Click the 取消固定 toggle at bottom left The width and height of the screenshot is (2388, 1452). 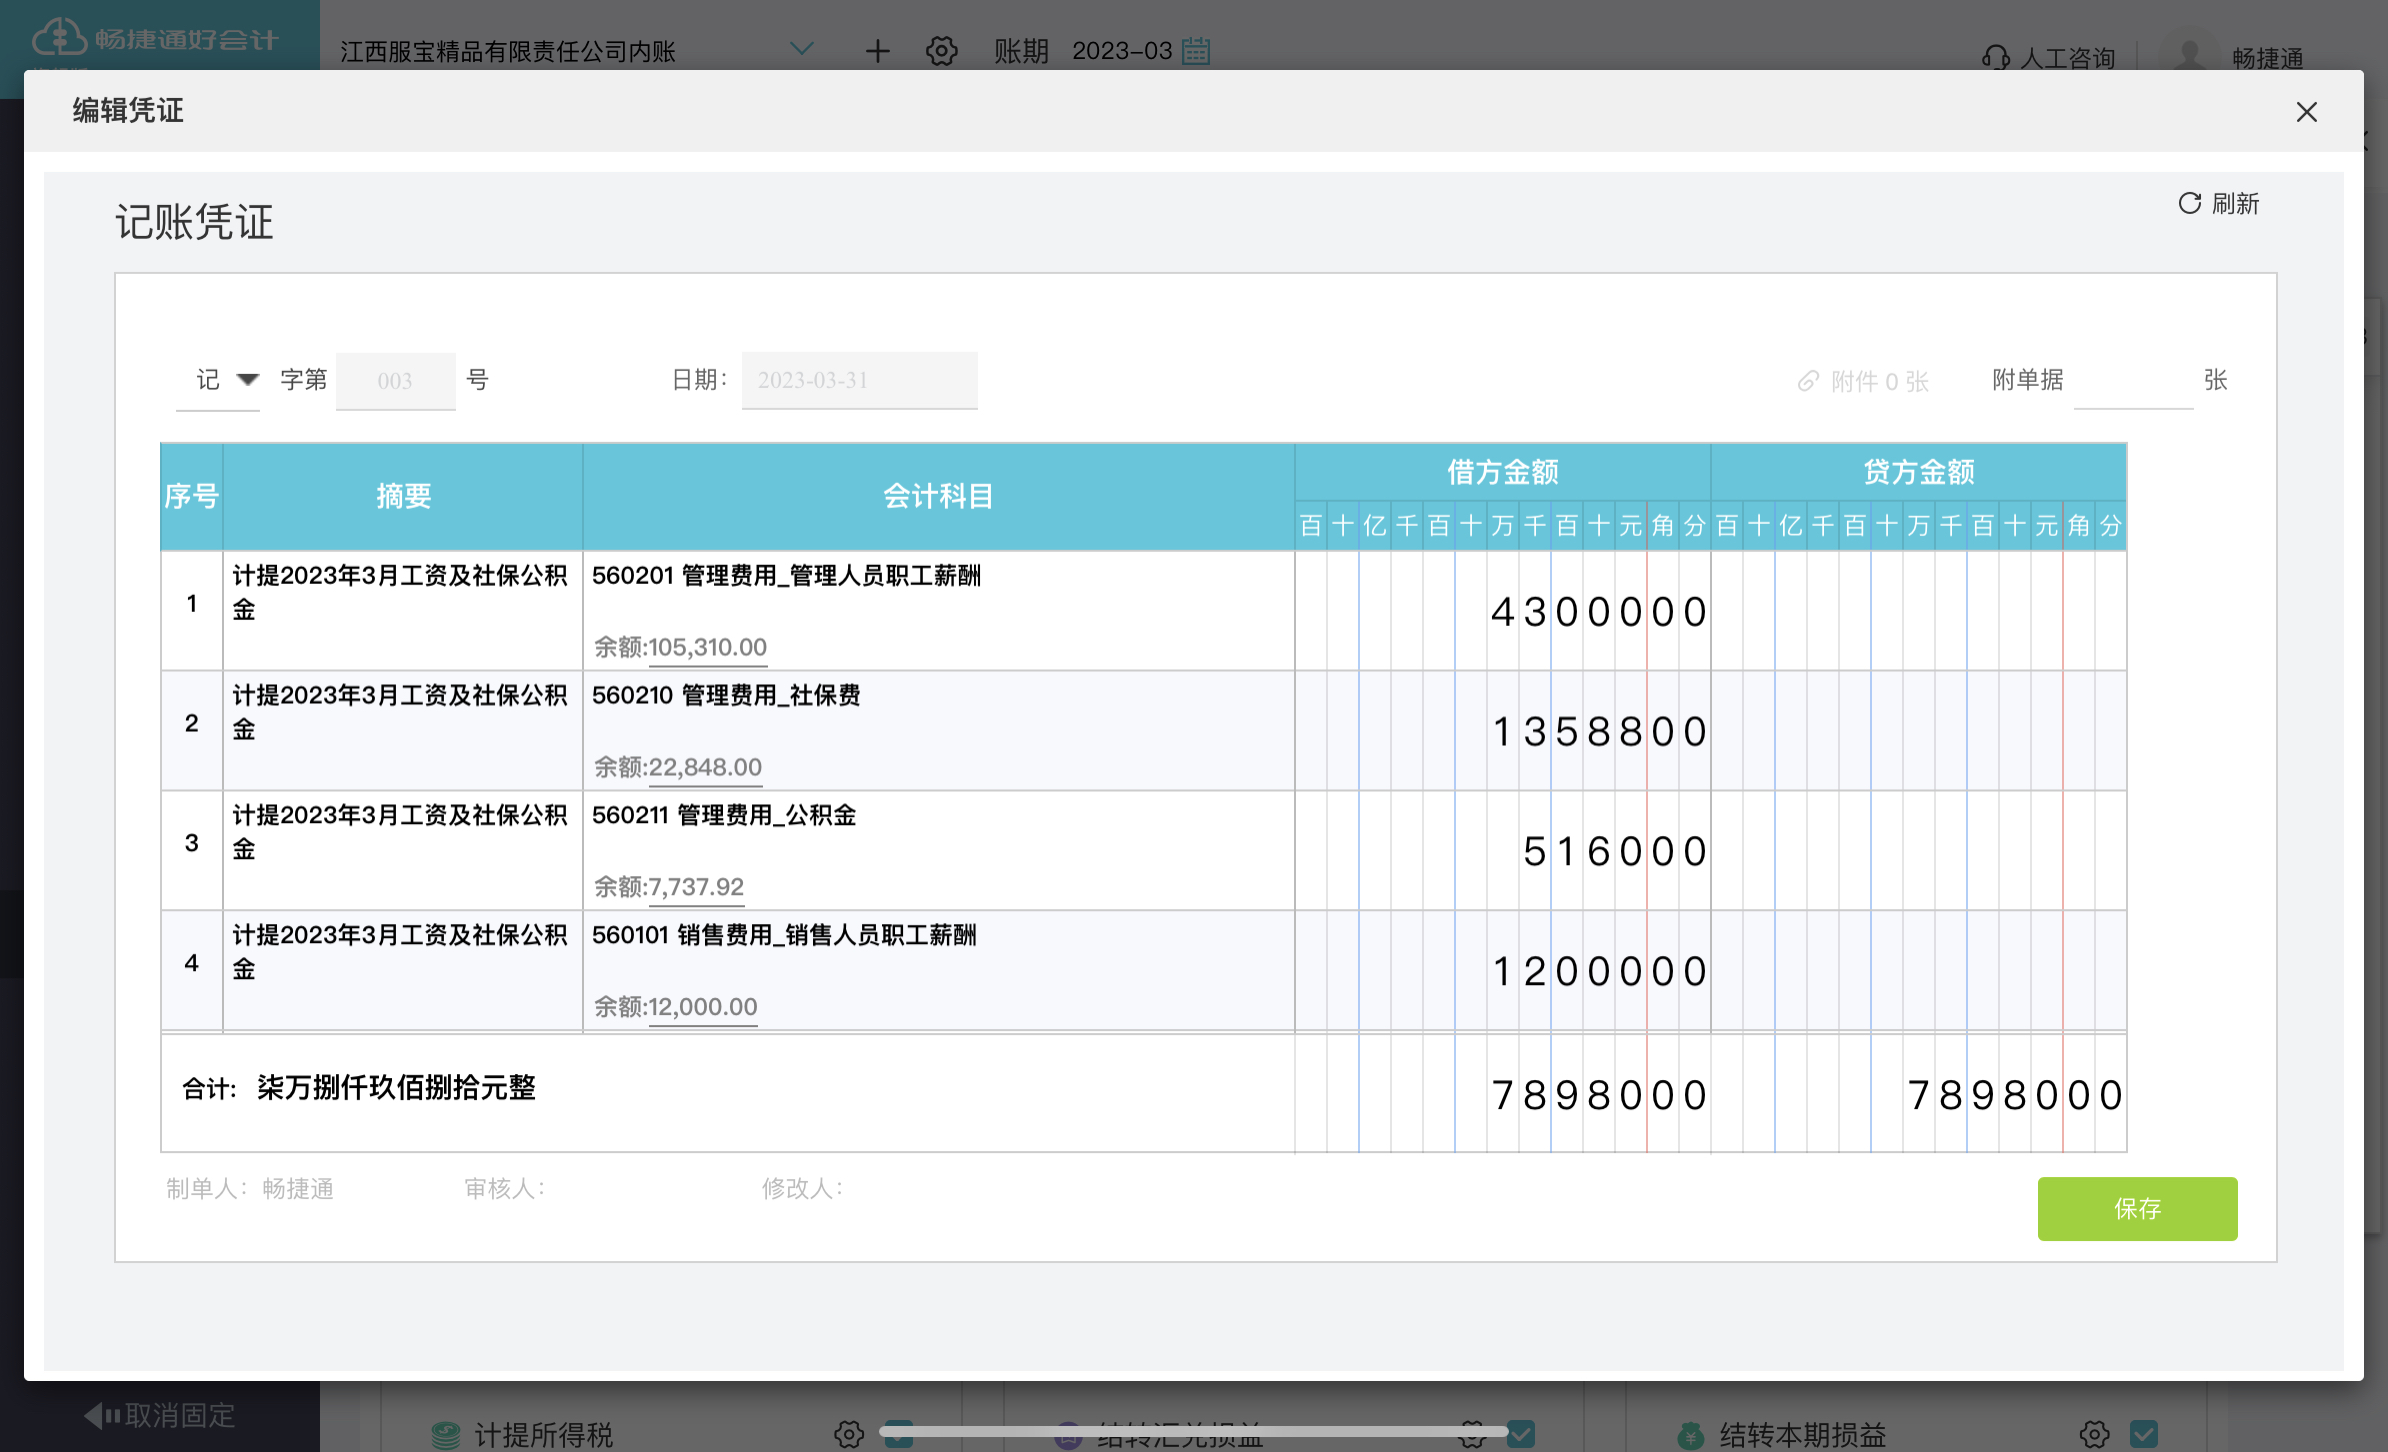click(157, 1413)
